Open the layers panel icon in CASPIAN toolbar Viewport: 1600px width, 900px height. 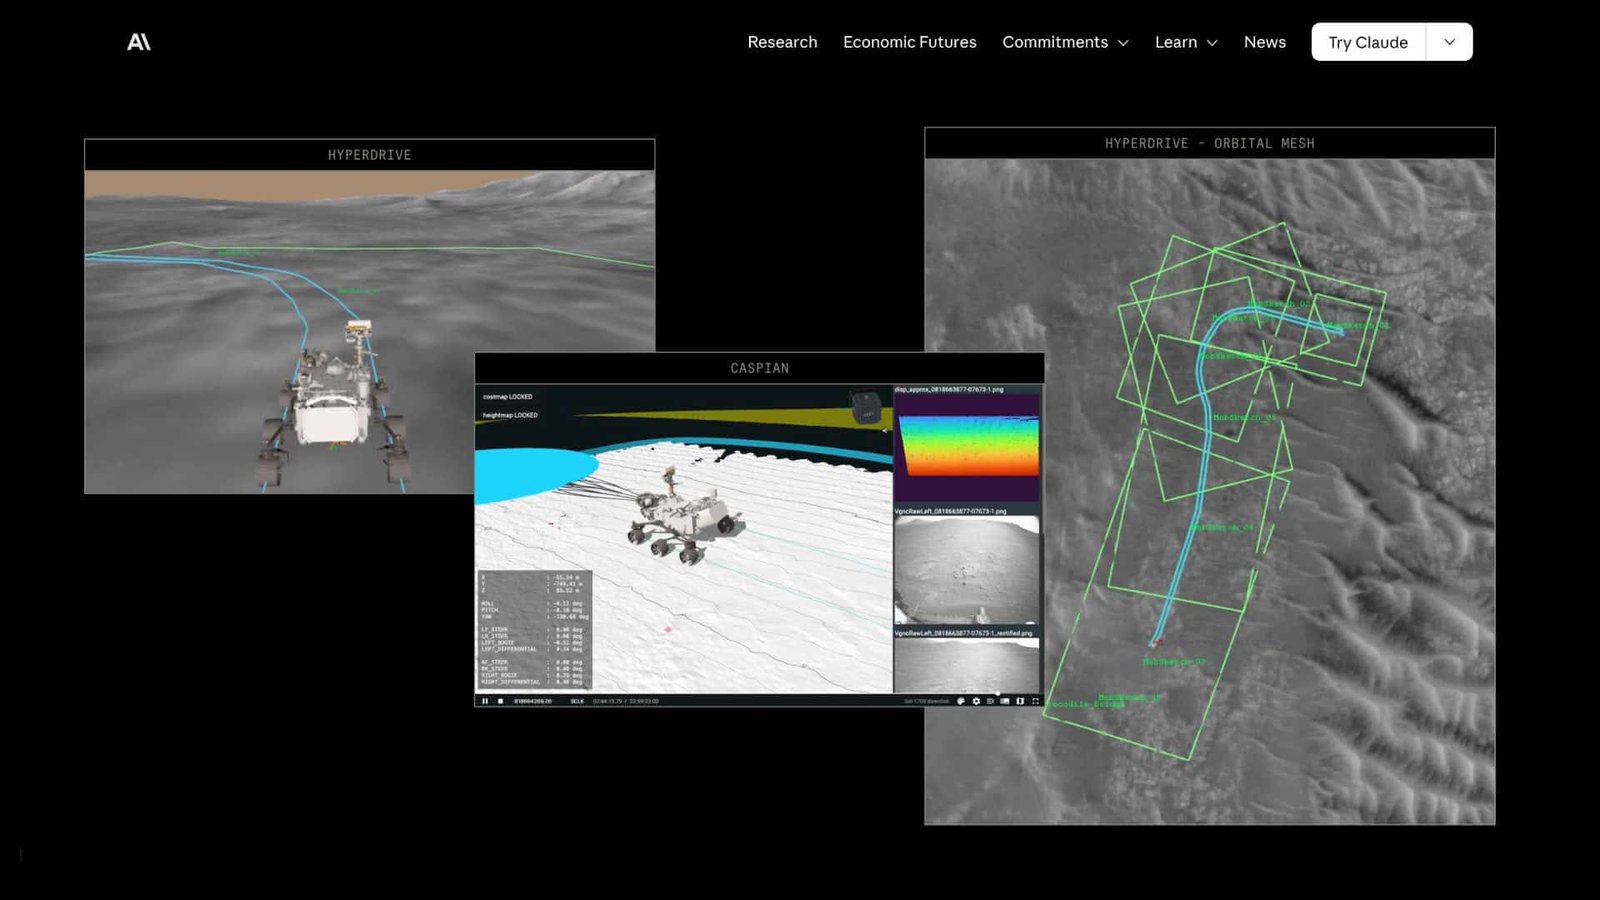(1003, 702)
